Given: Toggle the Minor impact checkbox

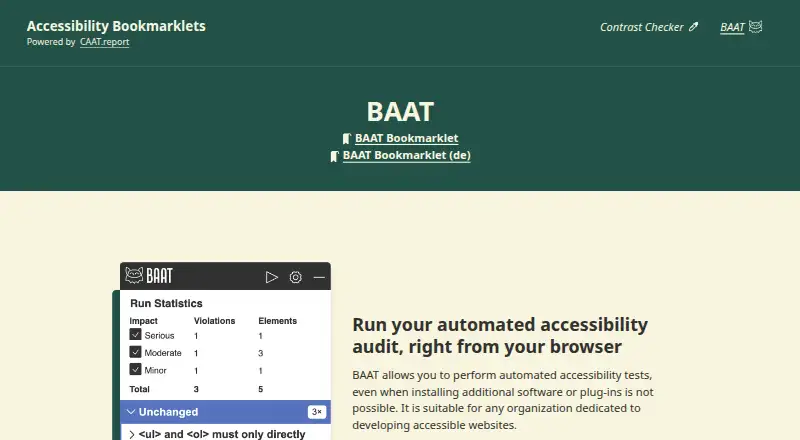Looking at the screenshot, I should [135, 369].
